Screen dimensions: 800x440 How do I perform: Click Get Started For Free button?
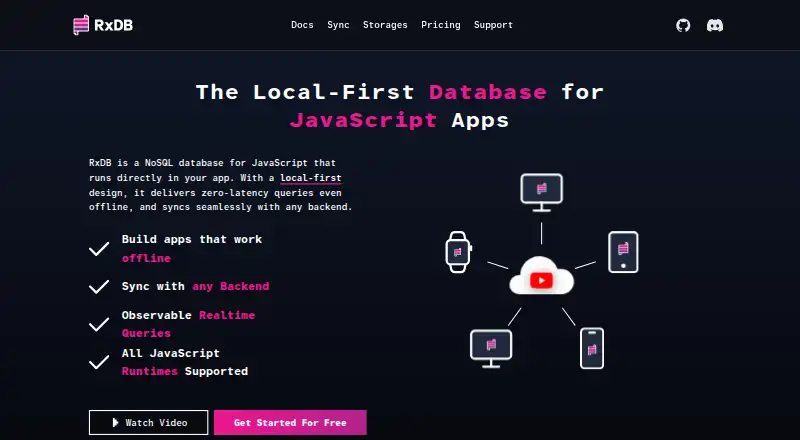290,423
